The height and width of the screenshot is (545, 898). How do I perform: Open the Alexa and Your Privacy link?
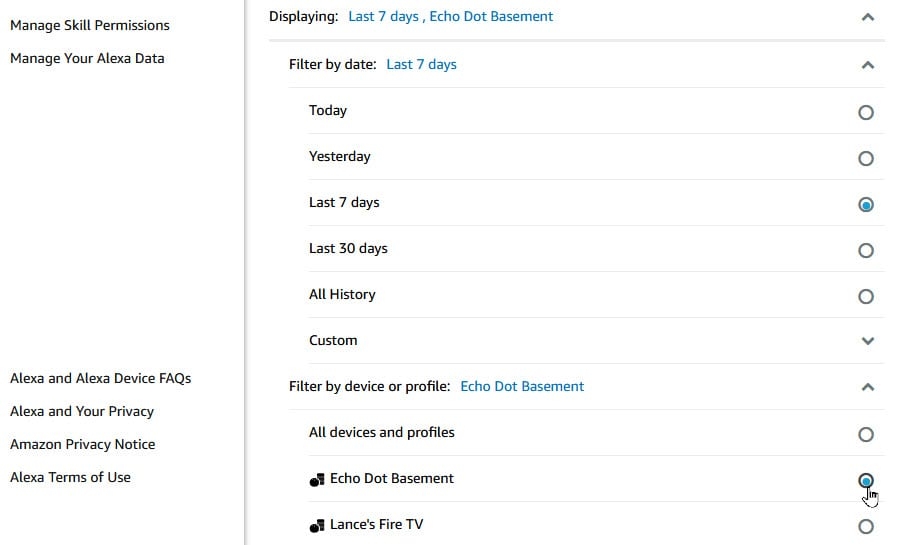(x=82, y=411)
